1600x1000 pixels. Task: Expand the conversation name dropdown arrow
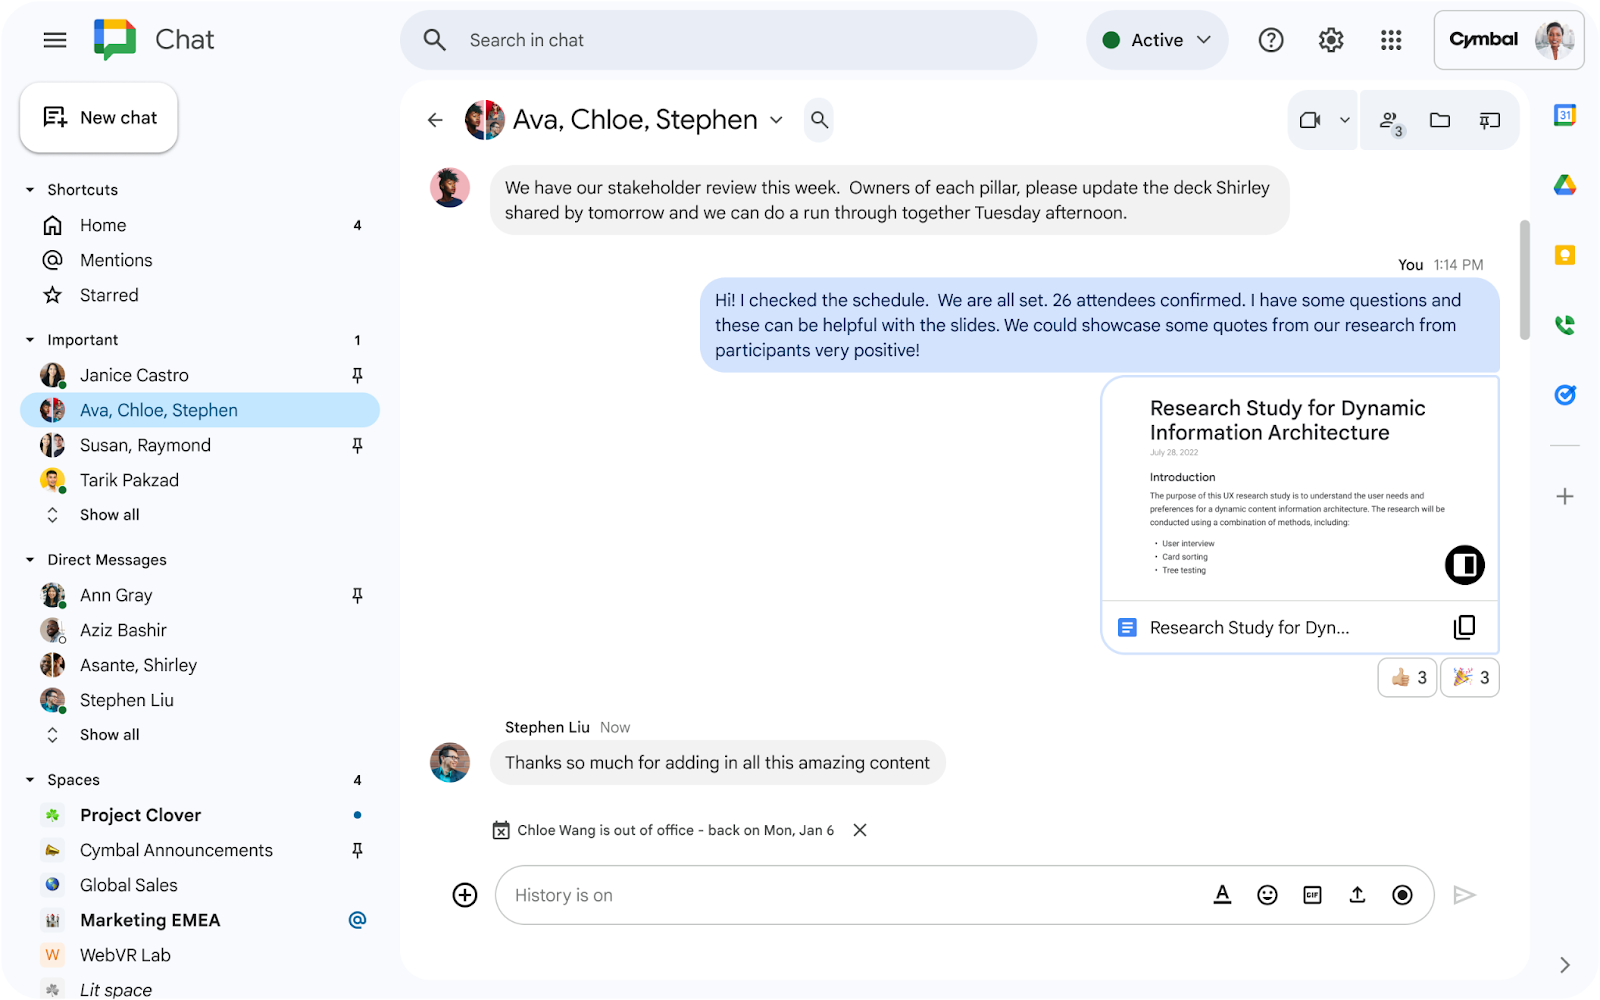(x=776, y=120)
